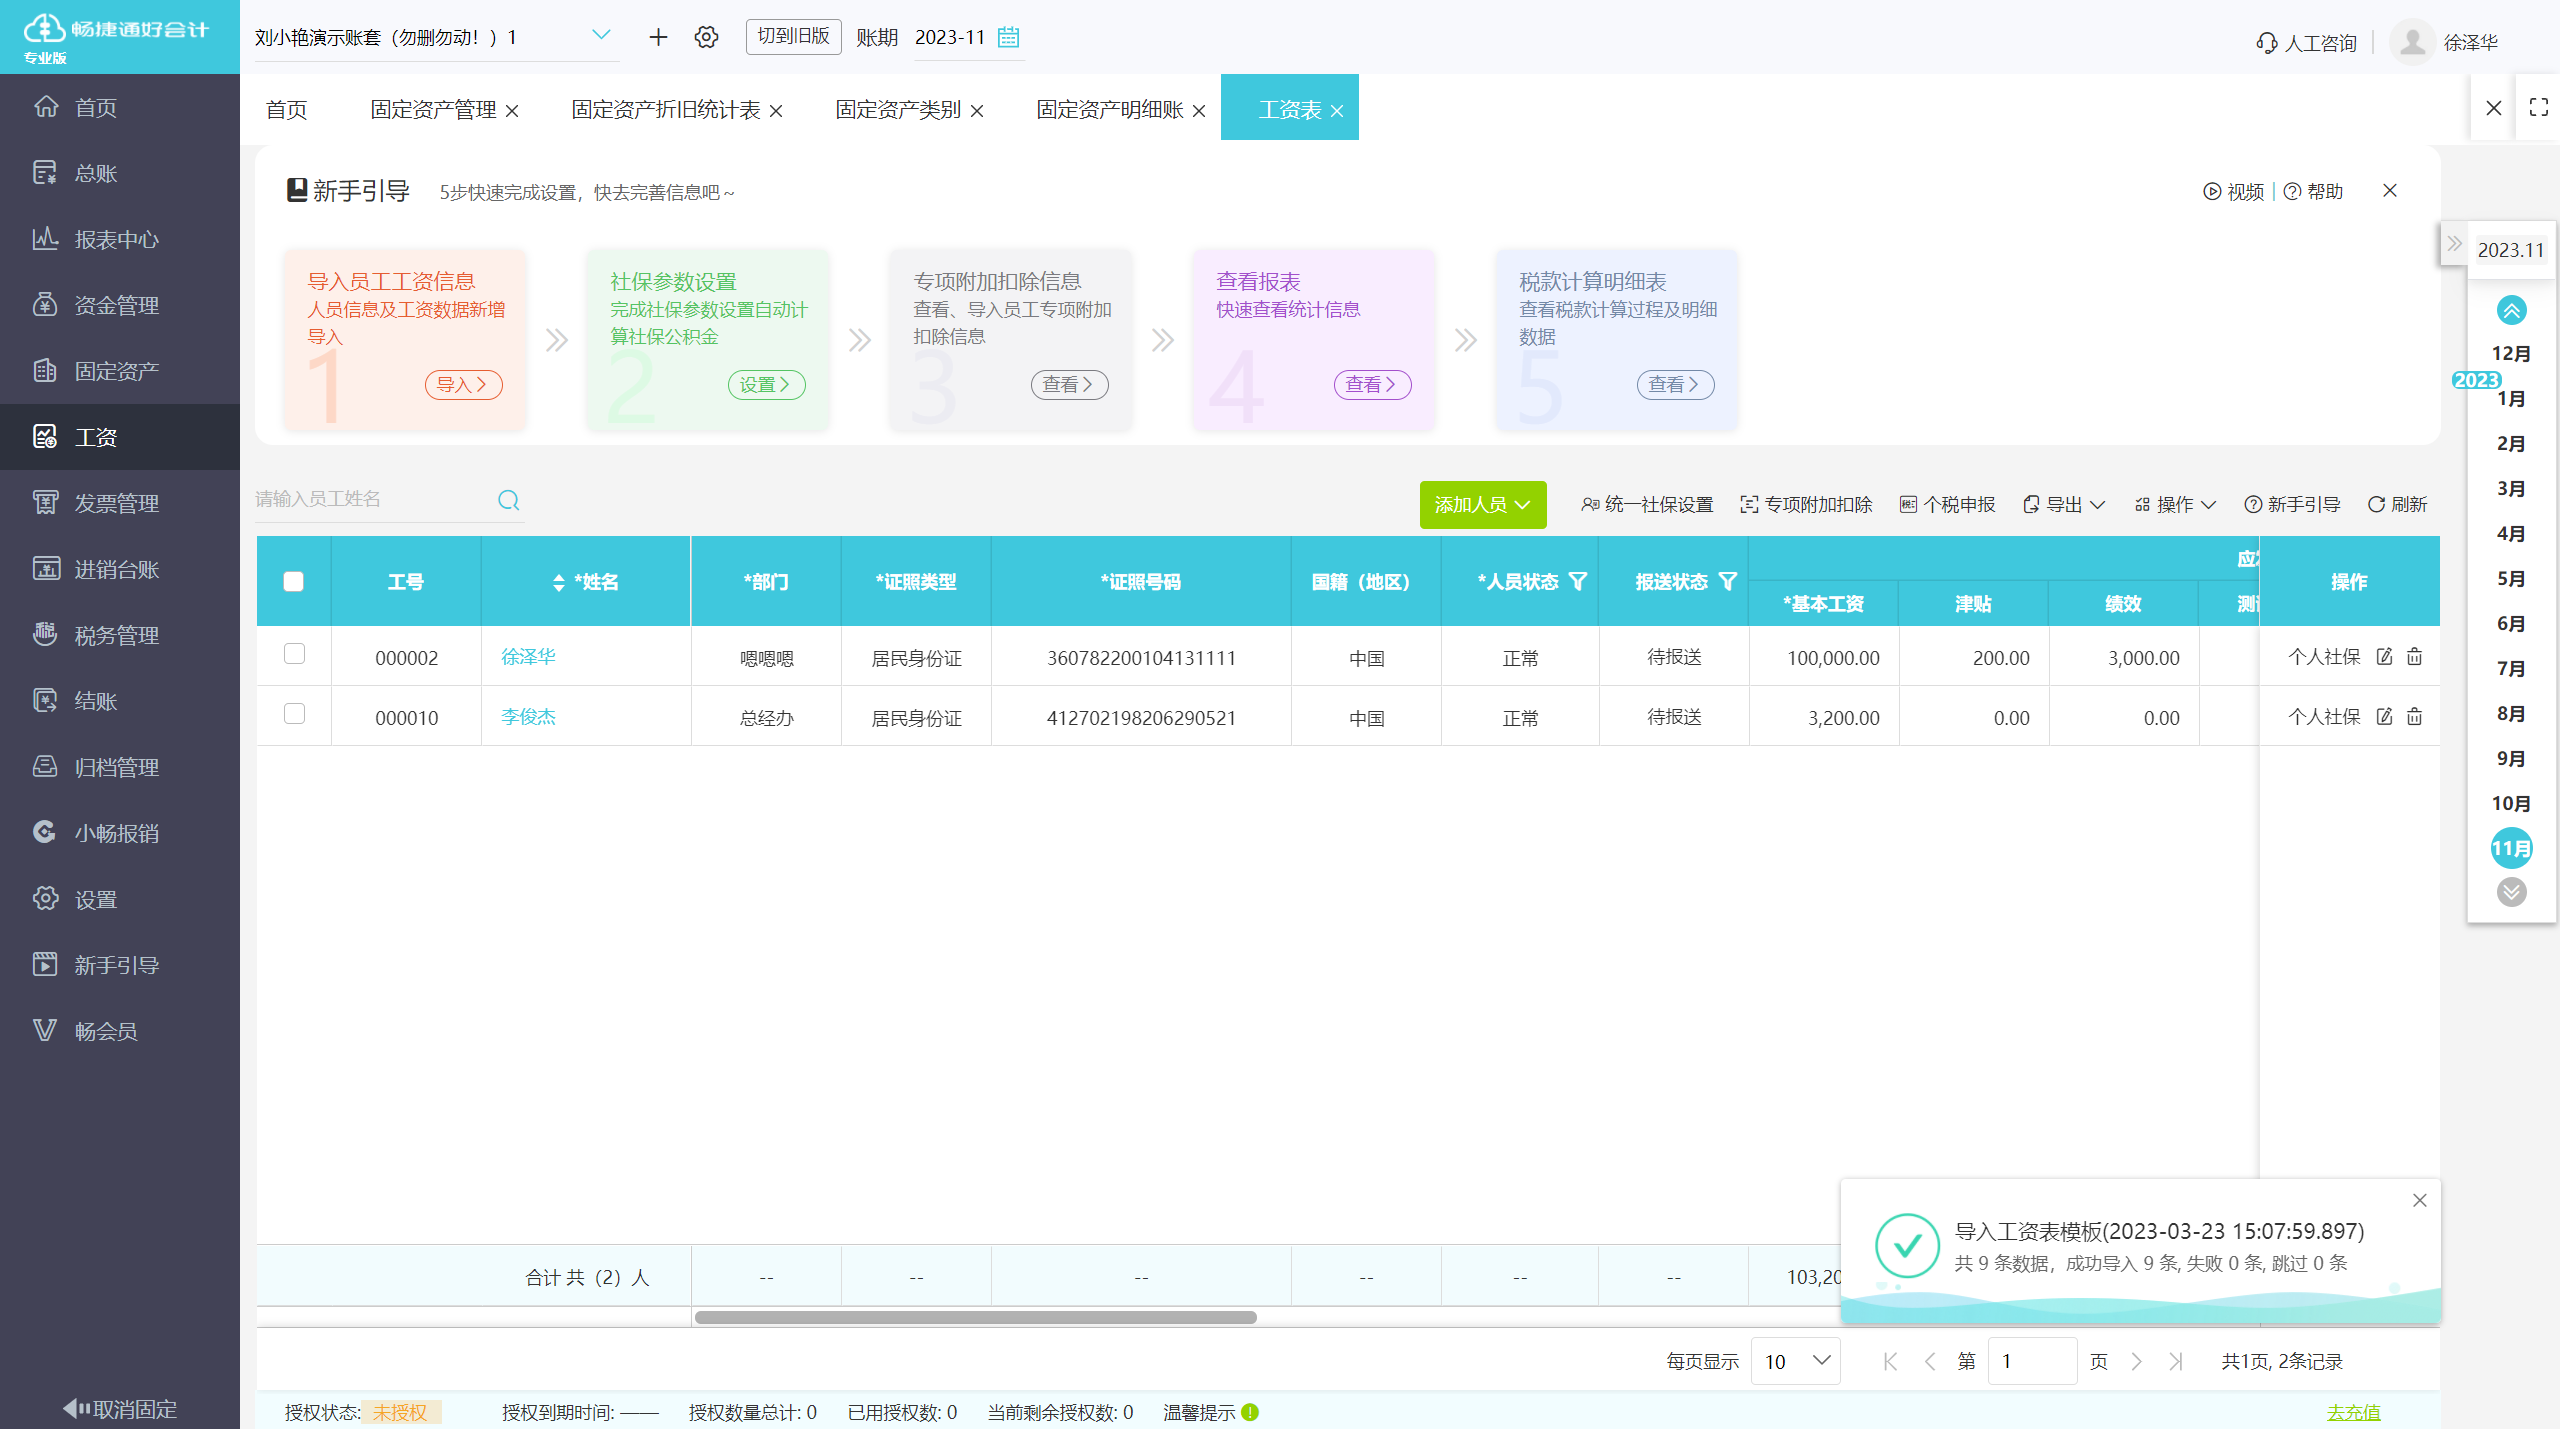
Task: Toggle the checkbox for 徐泽华 row
Action: [295, 654]
